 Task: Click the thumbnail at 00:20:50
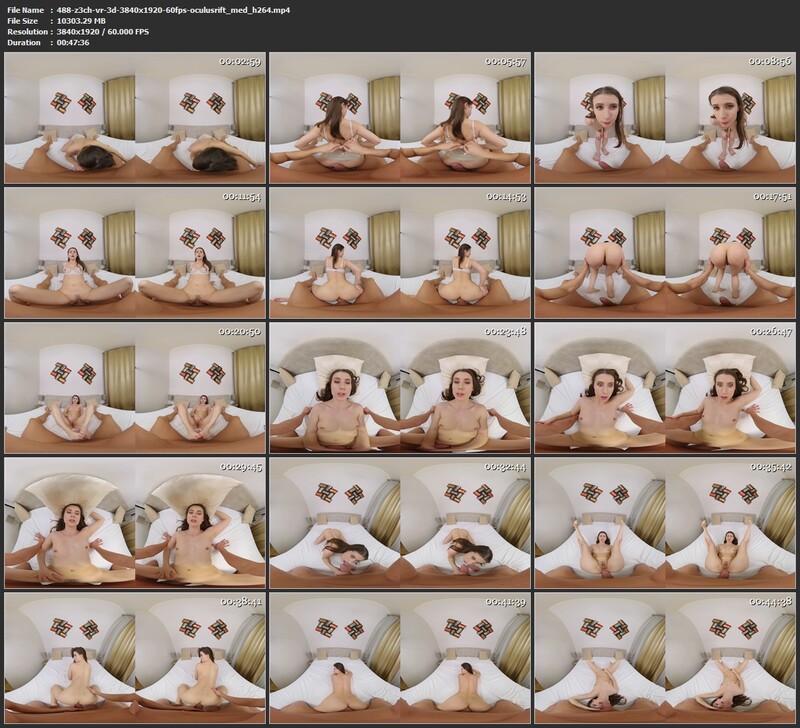tap(135, 386)
